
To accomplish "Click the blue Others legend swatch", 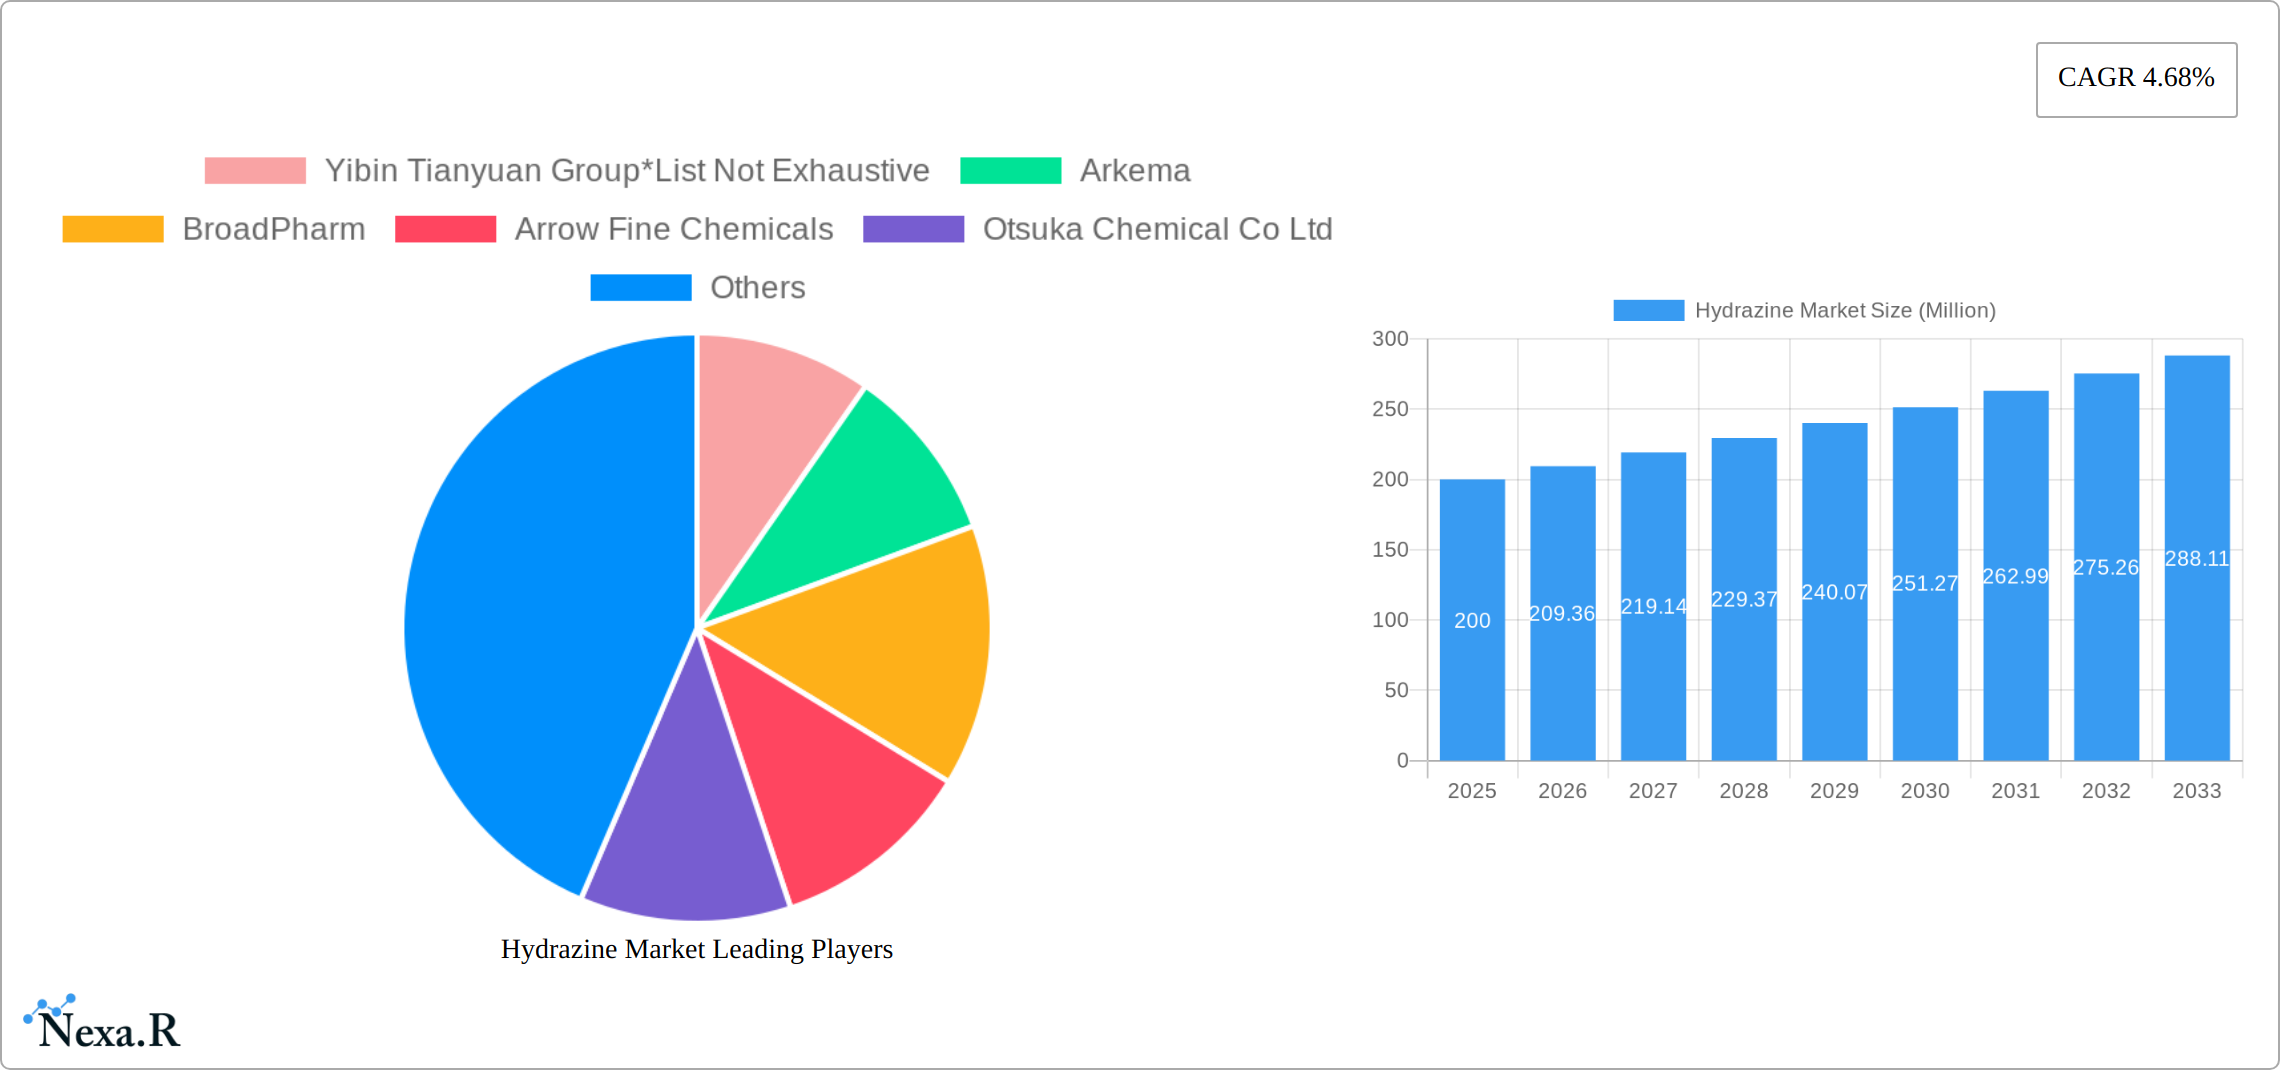I will 641,287.
